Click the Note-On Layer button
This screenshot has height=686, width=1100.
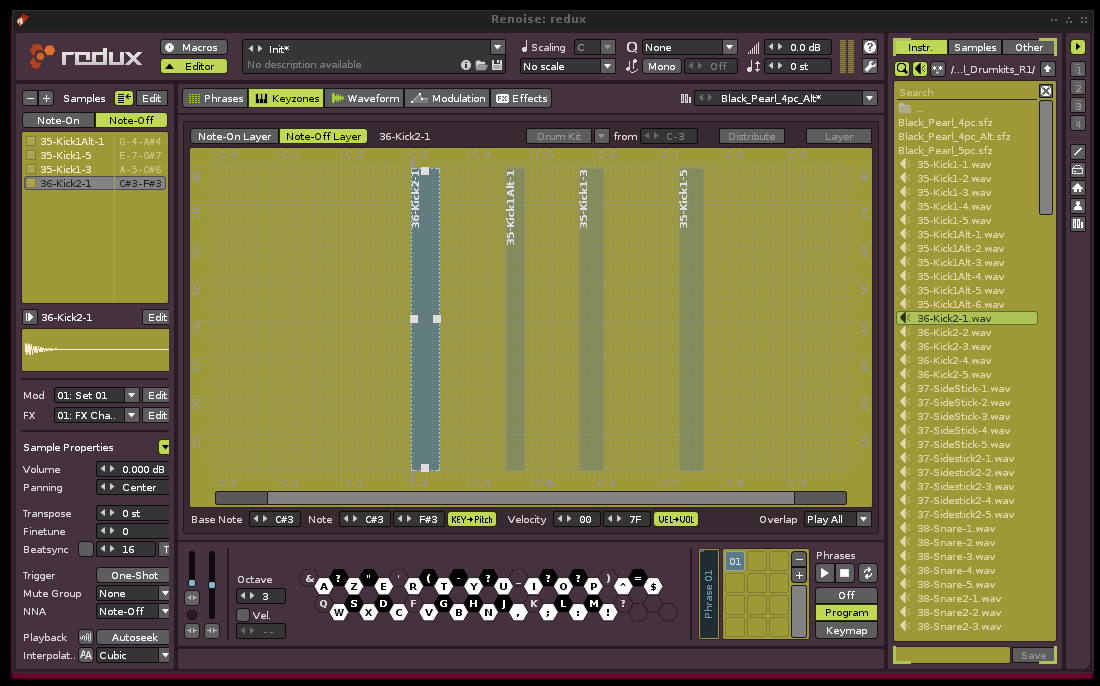point(234,136)
